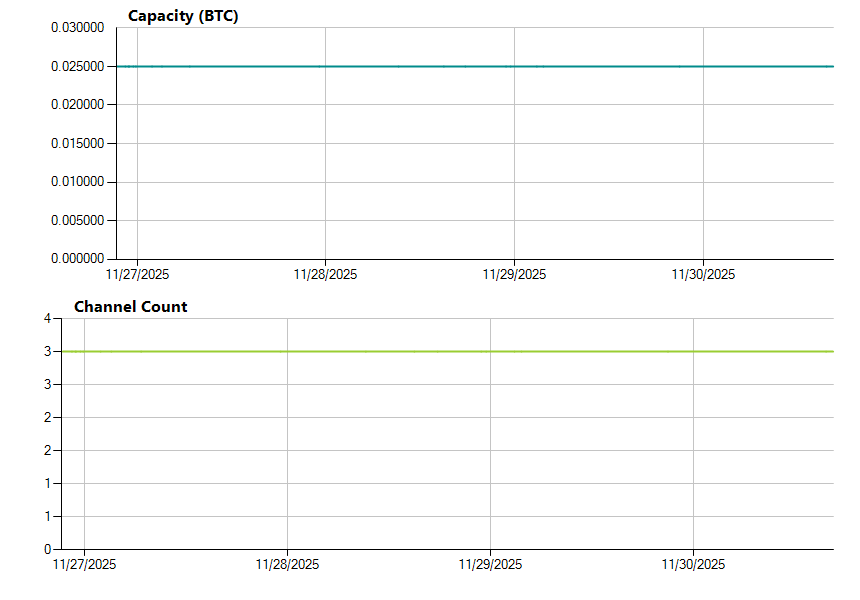Image resolution: width=860 pixels, height=600 pixels.
Task: Click the 0.015000 capacity axis label
Action: 77,143
